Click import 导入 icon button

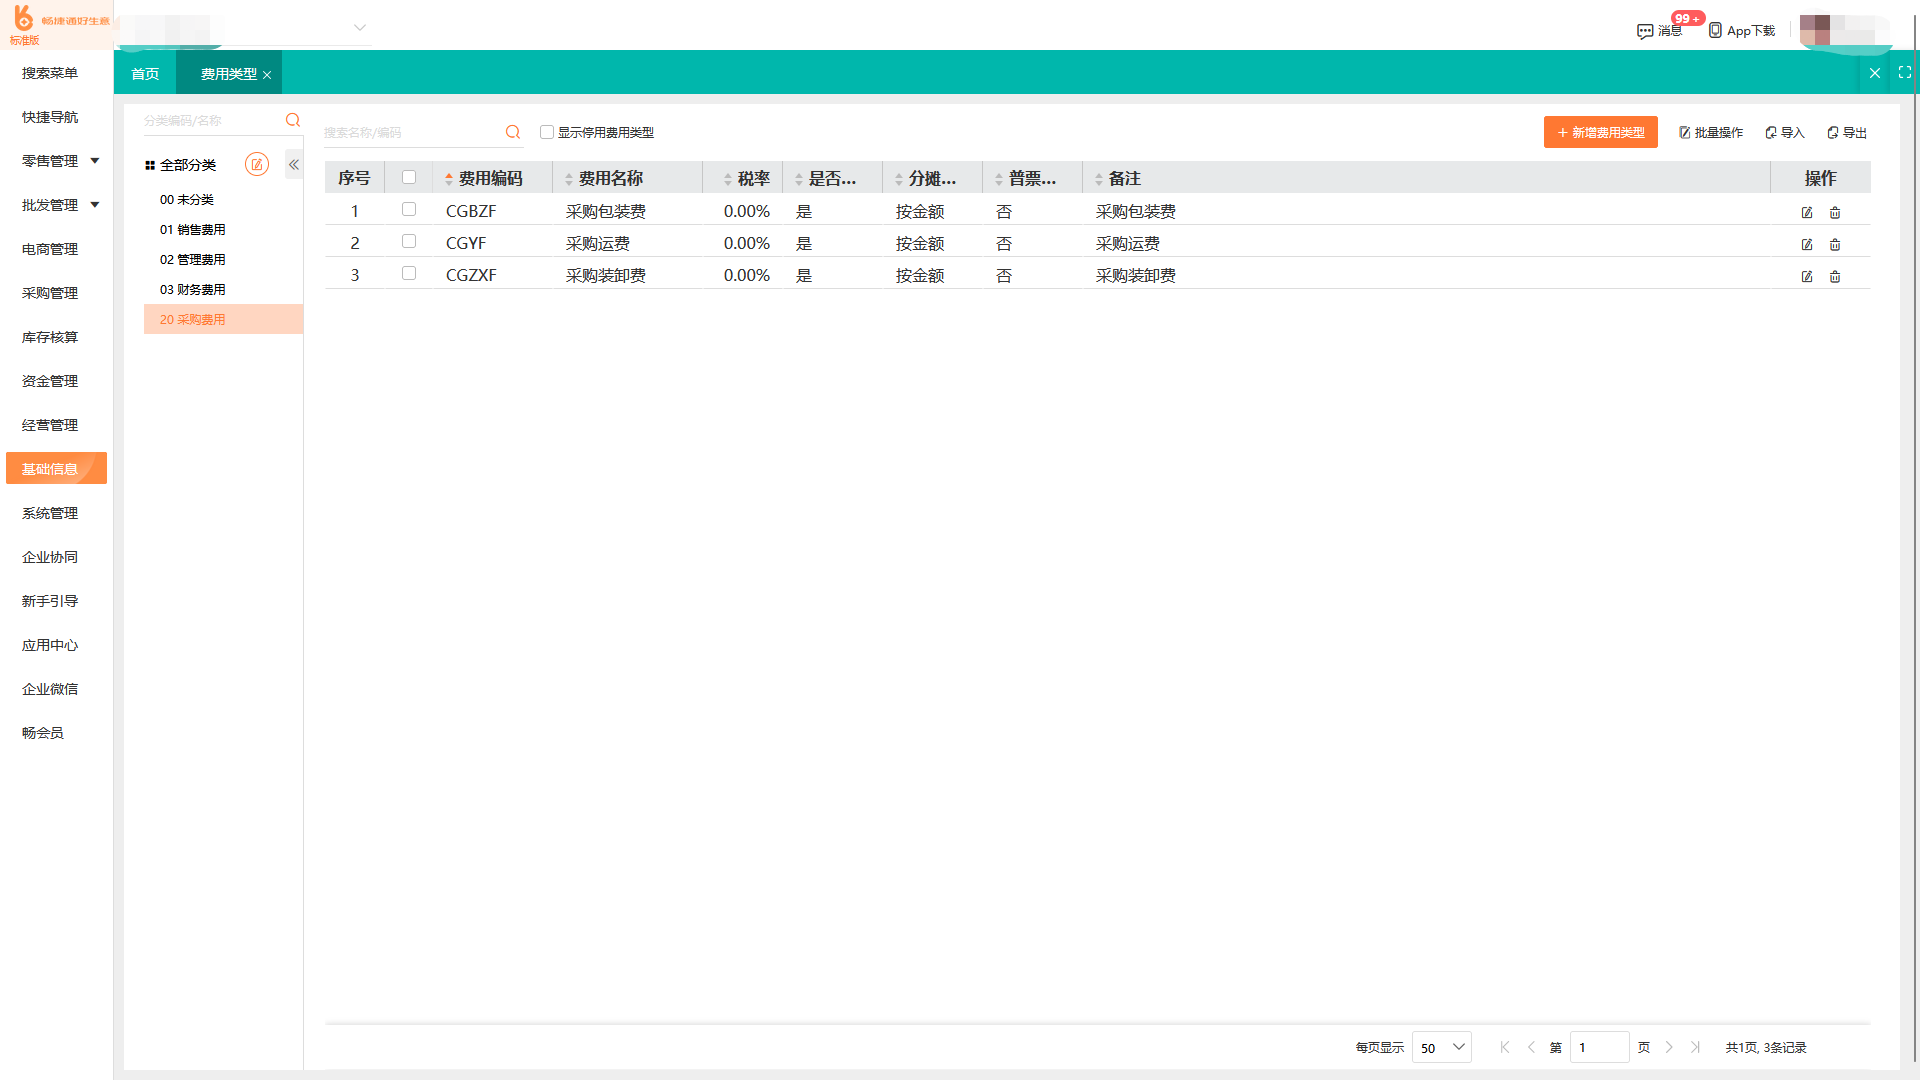[1785, 131]
